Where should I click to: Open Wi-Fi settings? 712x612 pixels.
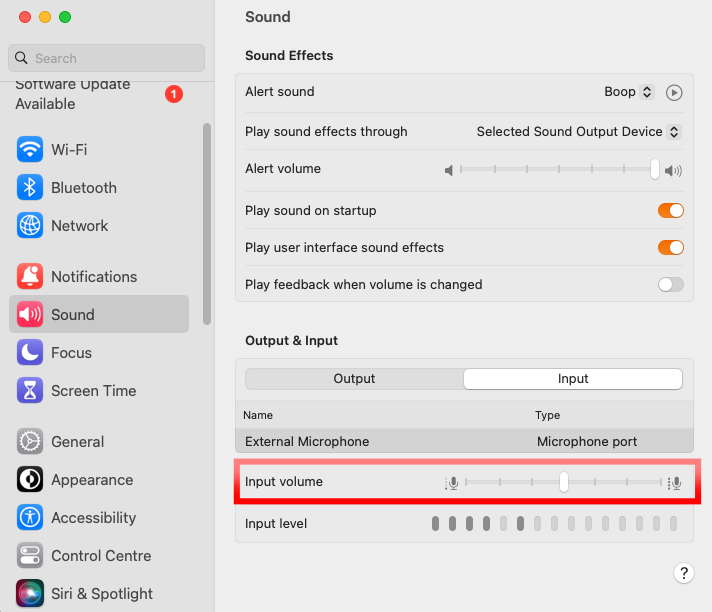pos(99,149)
